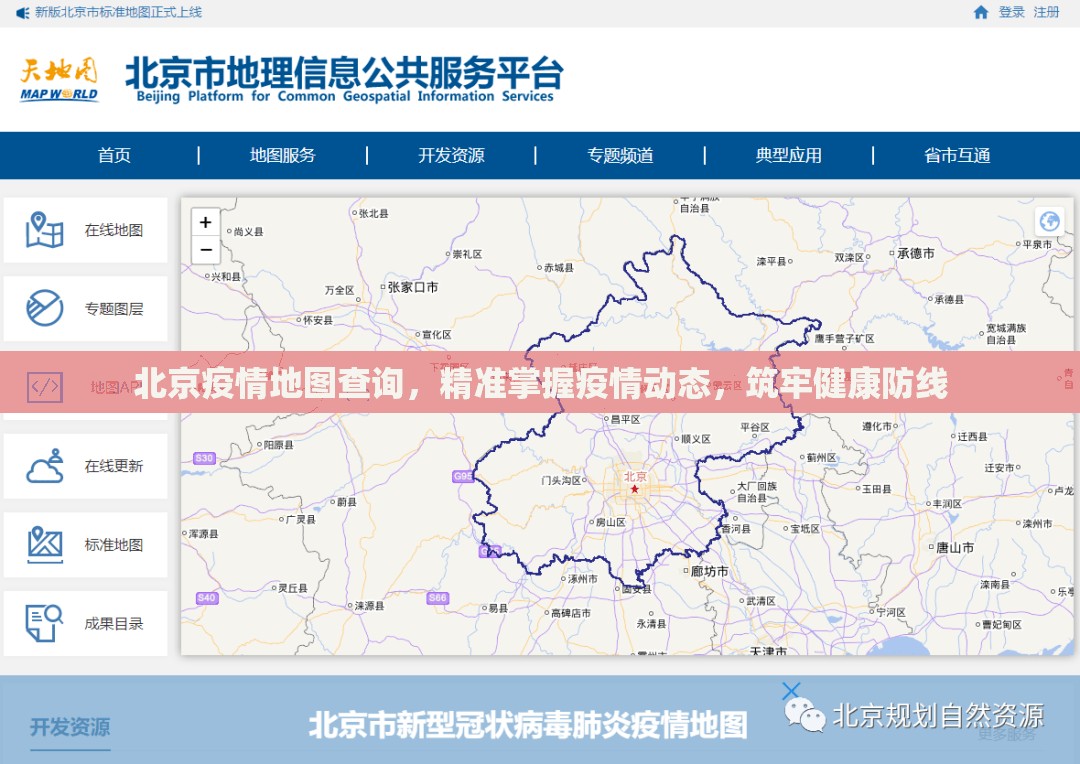Open 标准地图 standard map icon
Screen dimensions: 1080x764
click(45, 544)
